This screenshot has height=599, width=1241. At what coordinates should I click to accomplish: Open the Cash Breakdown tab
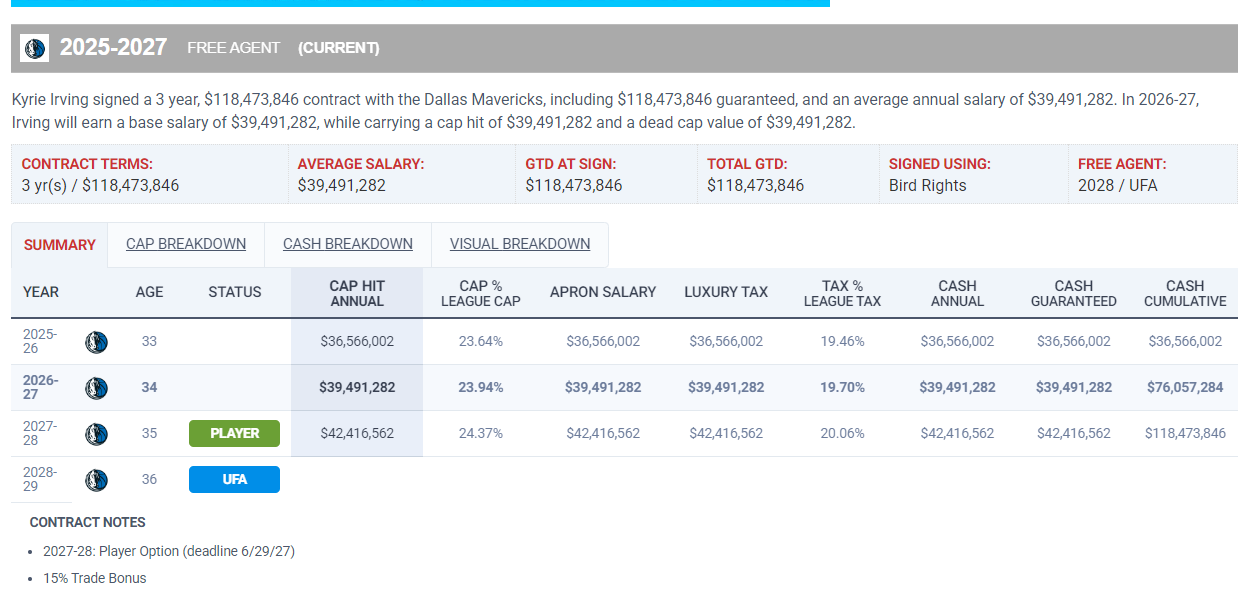click(348, 244)
